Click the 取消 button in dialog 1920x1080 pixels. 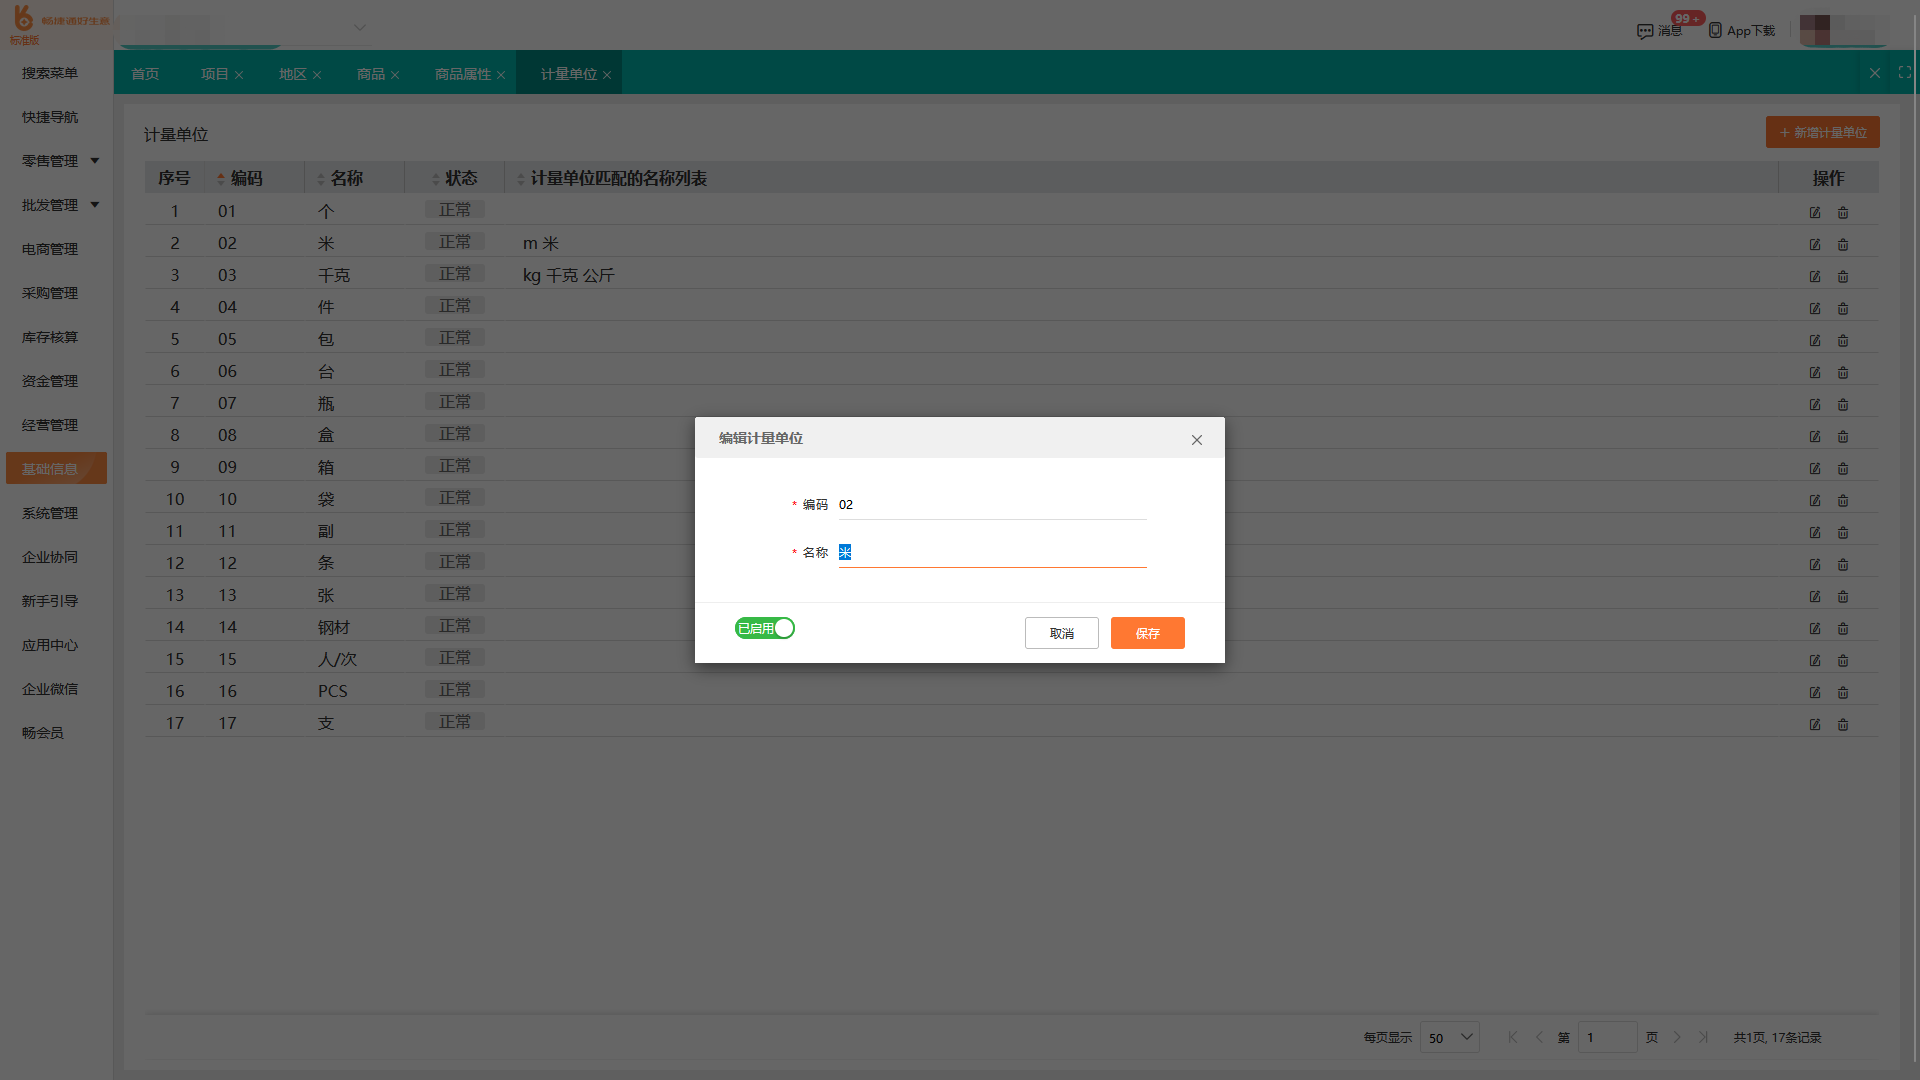pos(1062,633)
